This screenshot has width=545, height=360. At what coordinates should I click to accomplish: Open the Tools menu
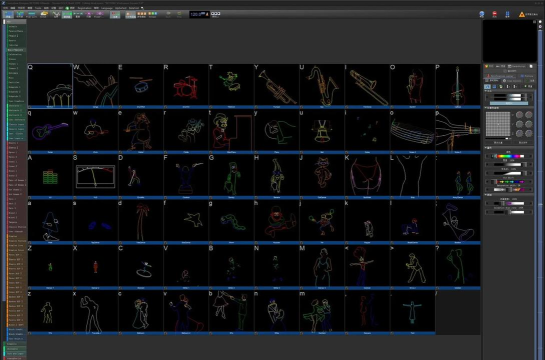pos(38,8)
